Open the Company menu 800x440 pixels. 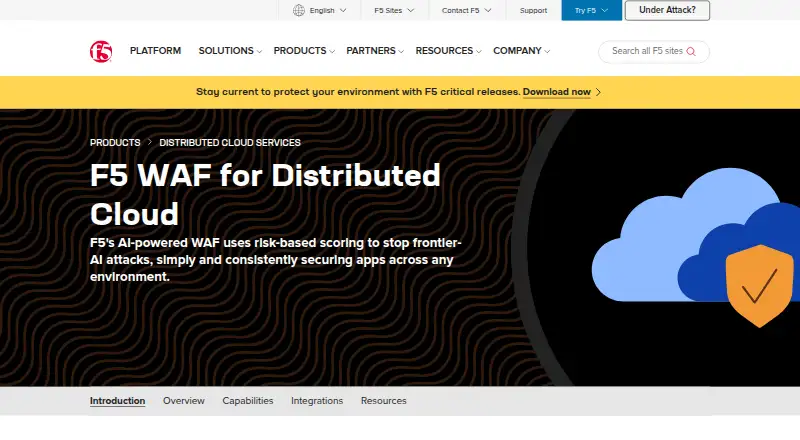[x=521, y=51]
